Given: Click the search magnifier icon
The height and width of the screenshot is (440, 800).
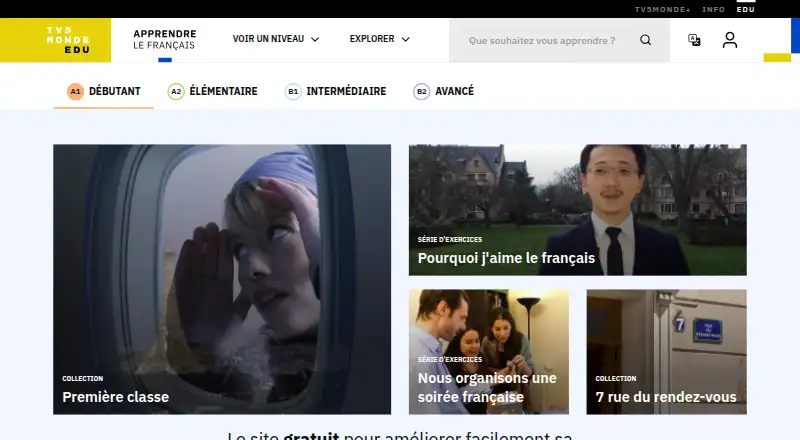Looking at the screenshot, I should pos(645,40).
